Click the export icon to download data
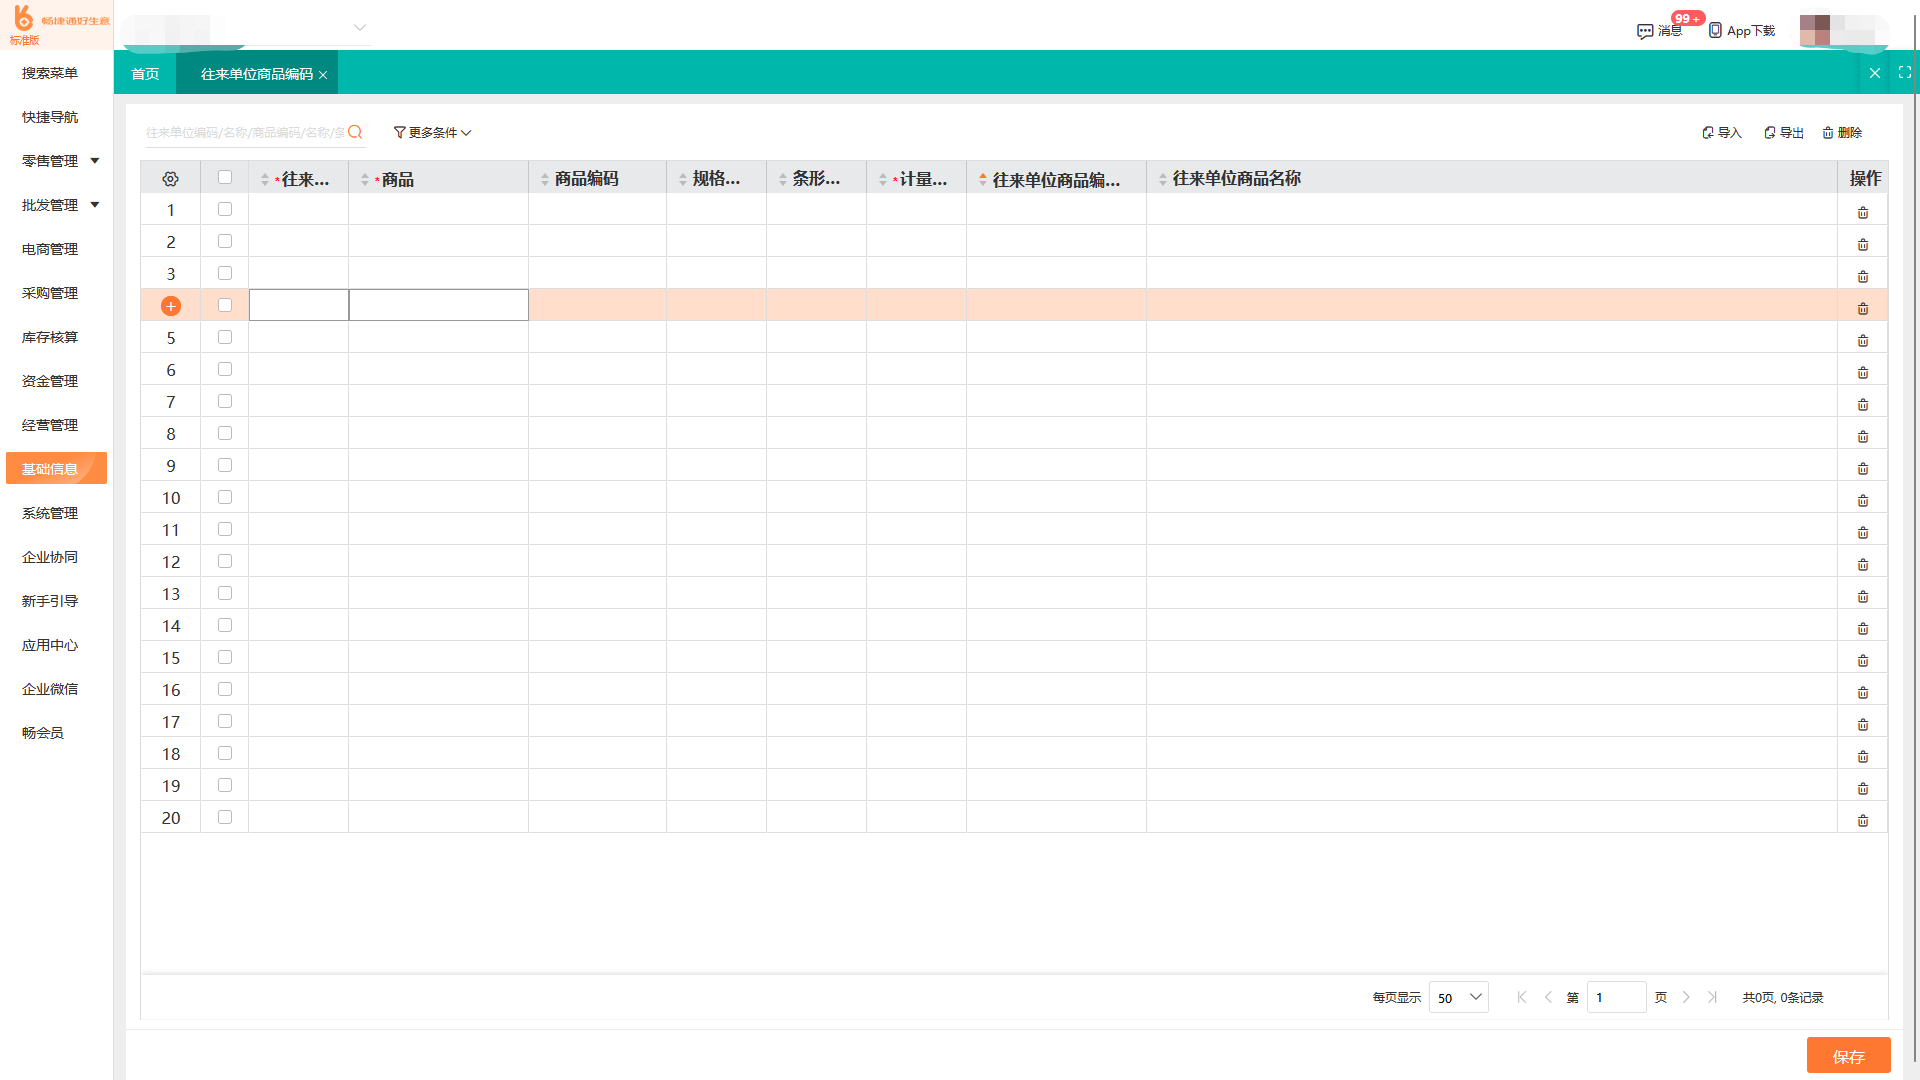Screen dimensions: 1920x1080 pyautogui.click(x=1784, y=132)
